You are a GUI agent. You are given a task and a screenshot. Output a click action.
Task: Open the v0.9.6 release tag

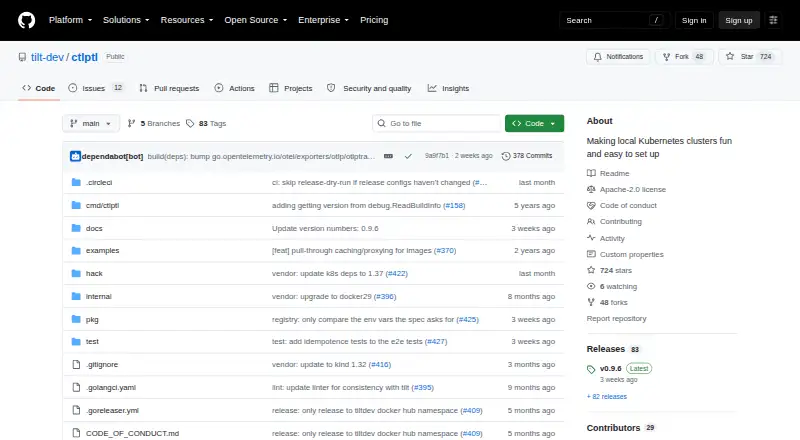(610, 369)
